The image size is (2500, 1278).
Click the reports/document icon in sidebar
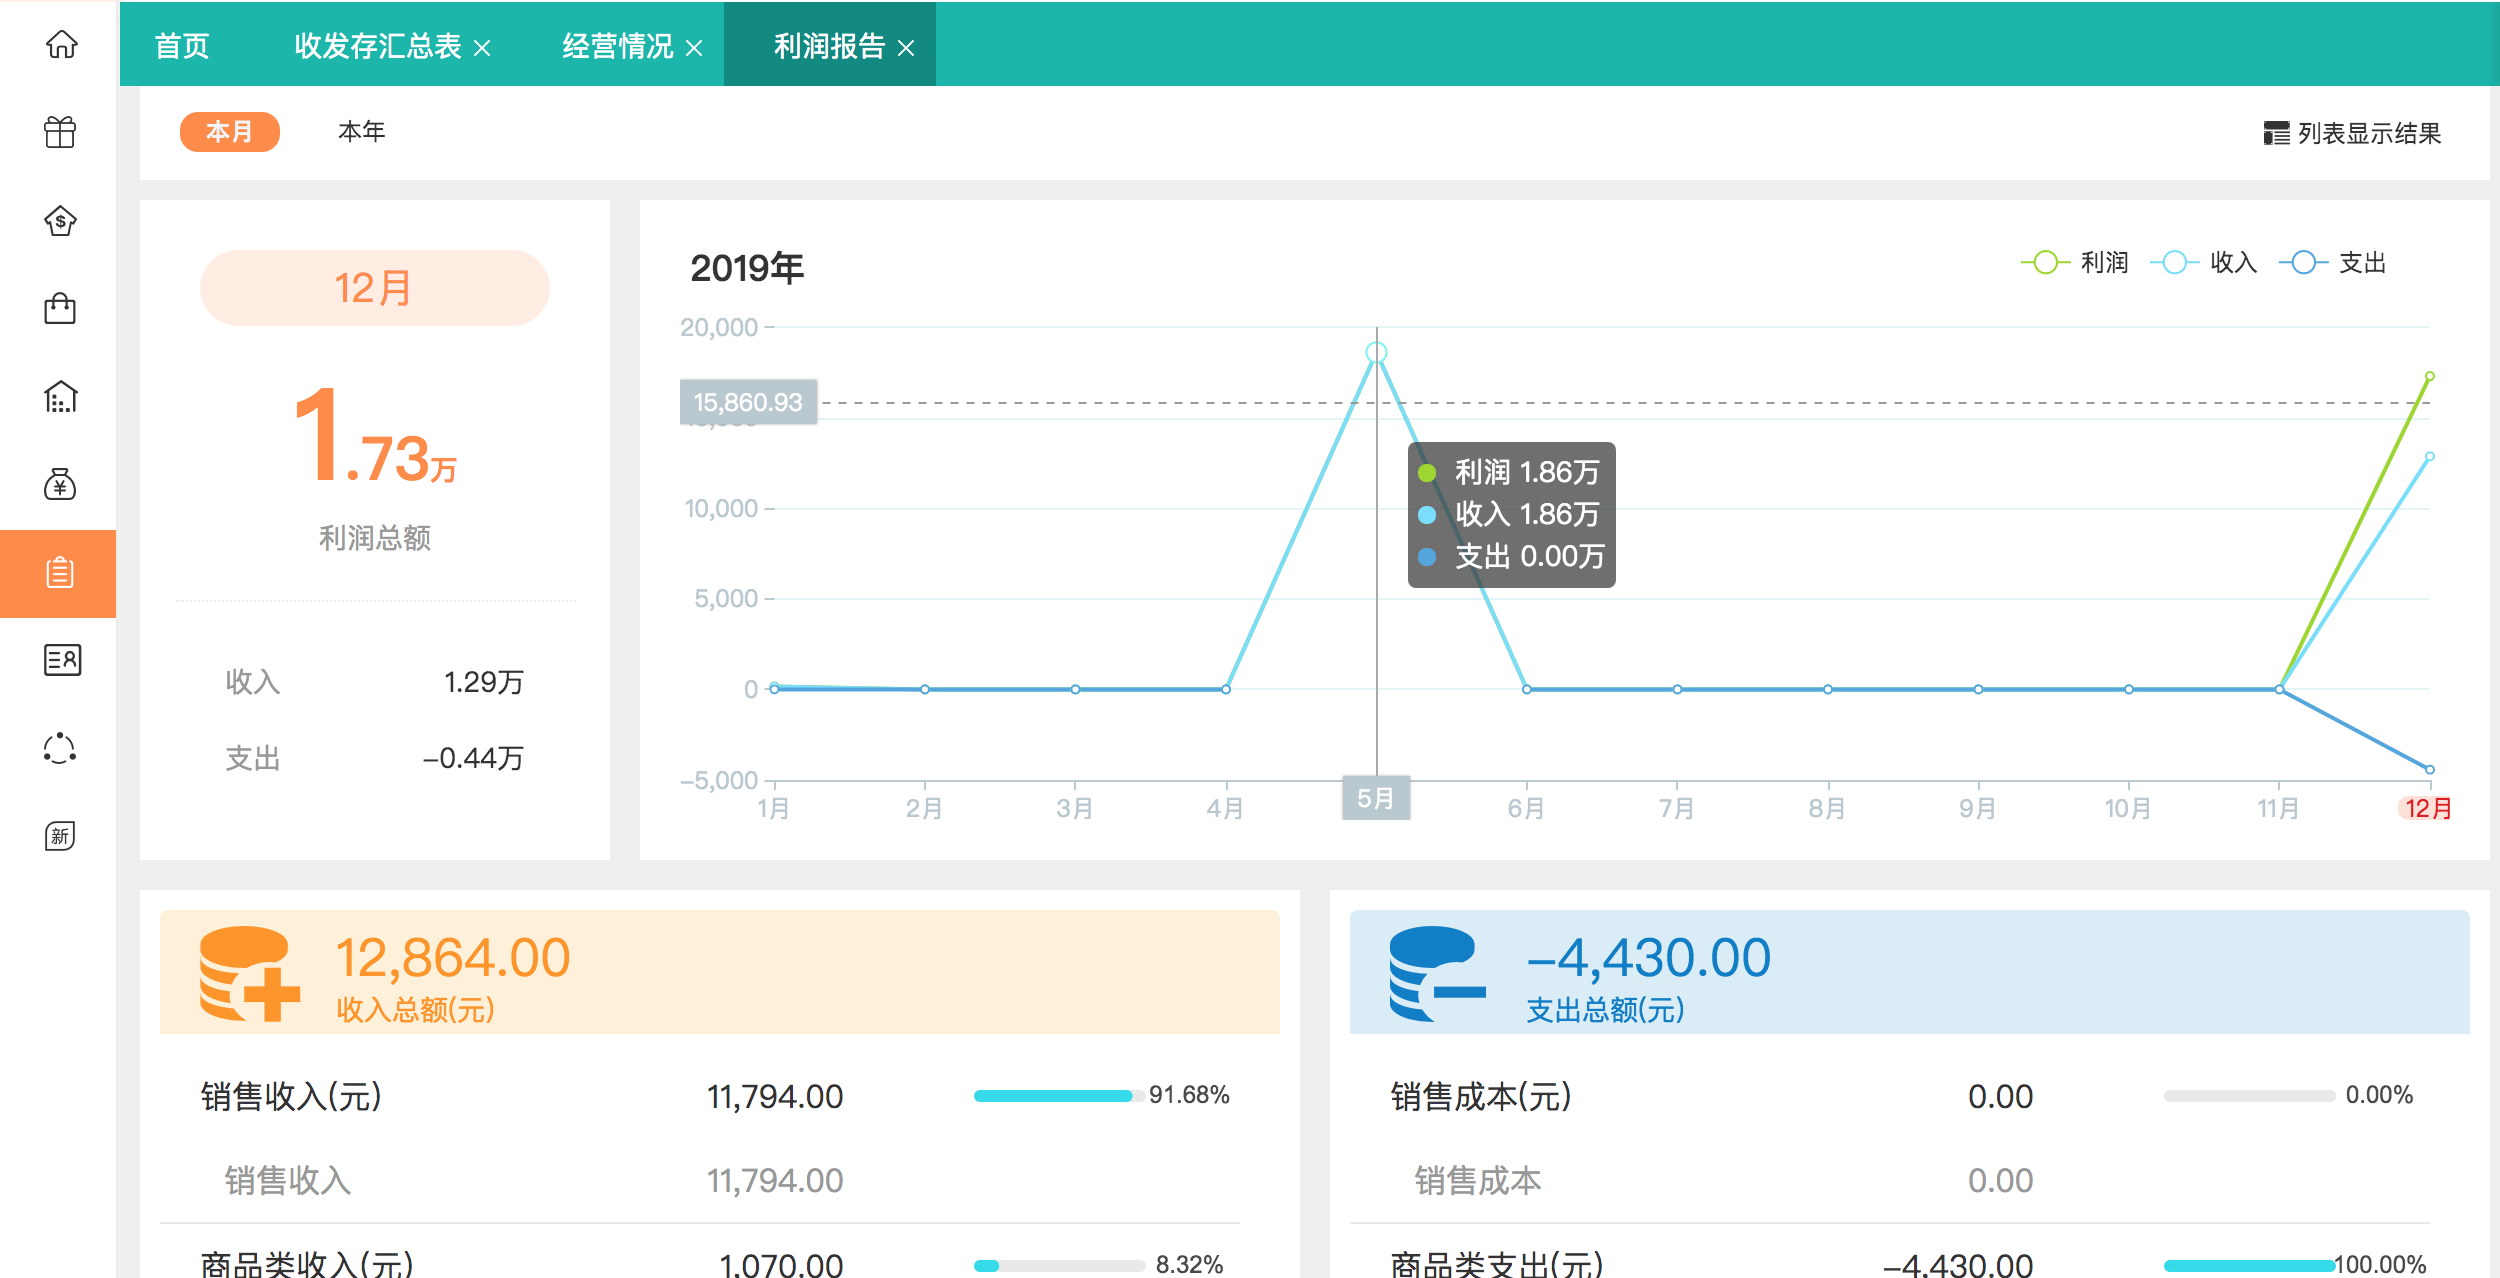pyautogui.click(x=60, y=572)
